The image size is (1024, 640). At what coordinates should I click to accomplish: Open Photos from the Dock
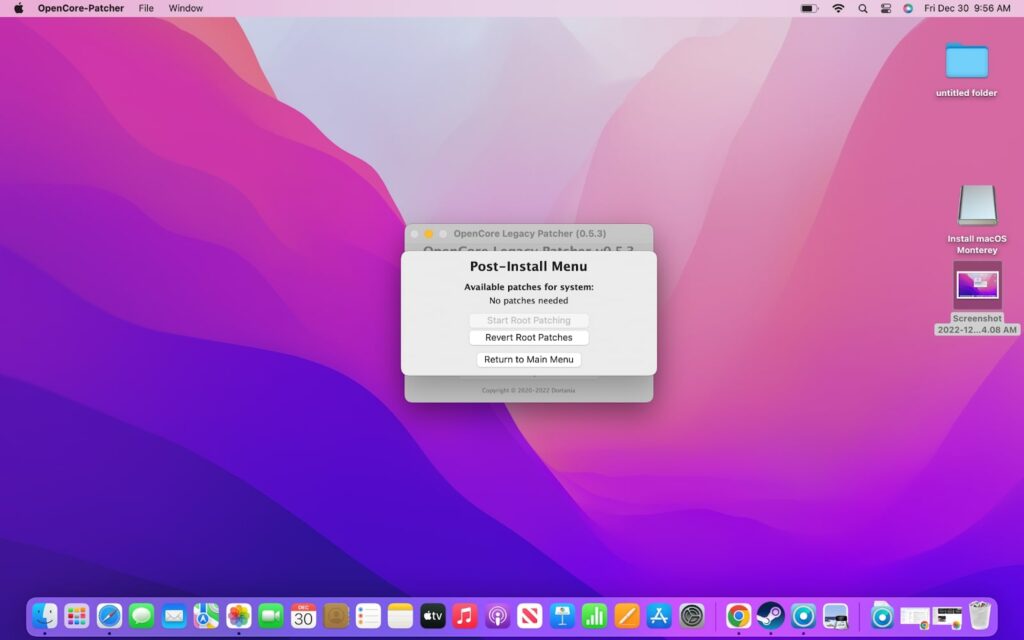pyautogui.click(x=238, y=616)
